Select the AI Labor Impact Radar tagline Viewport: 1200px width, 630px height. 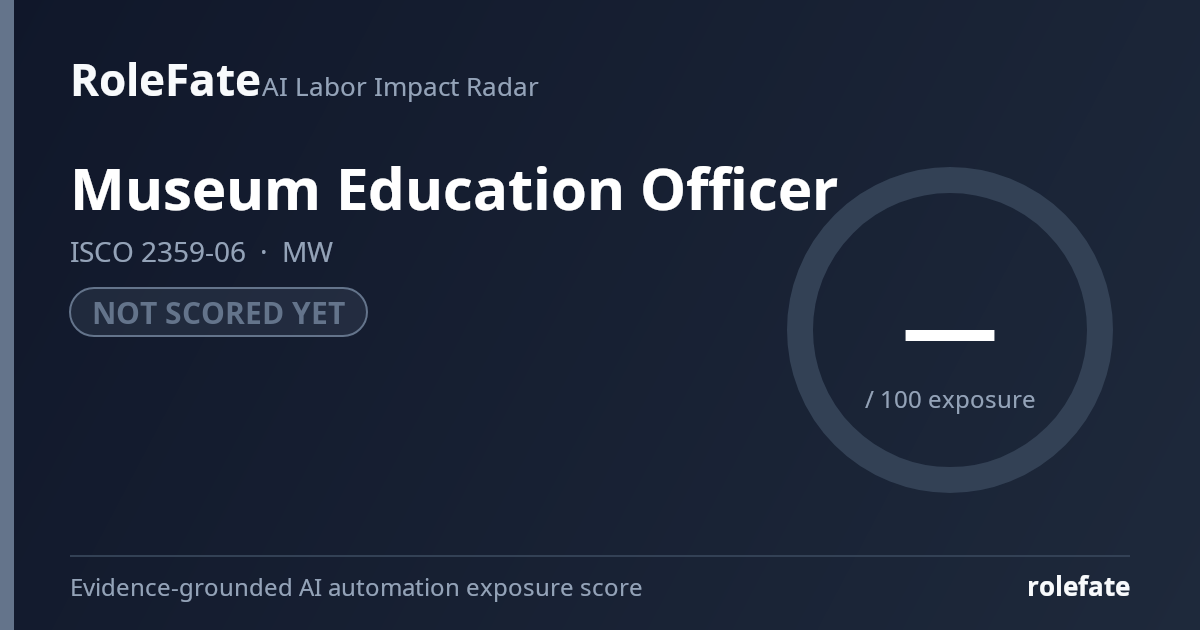pos(400,87)
